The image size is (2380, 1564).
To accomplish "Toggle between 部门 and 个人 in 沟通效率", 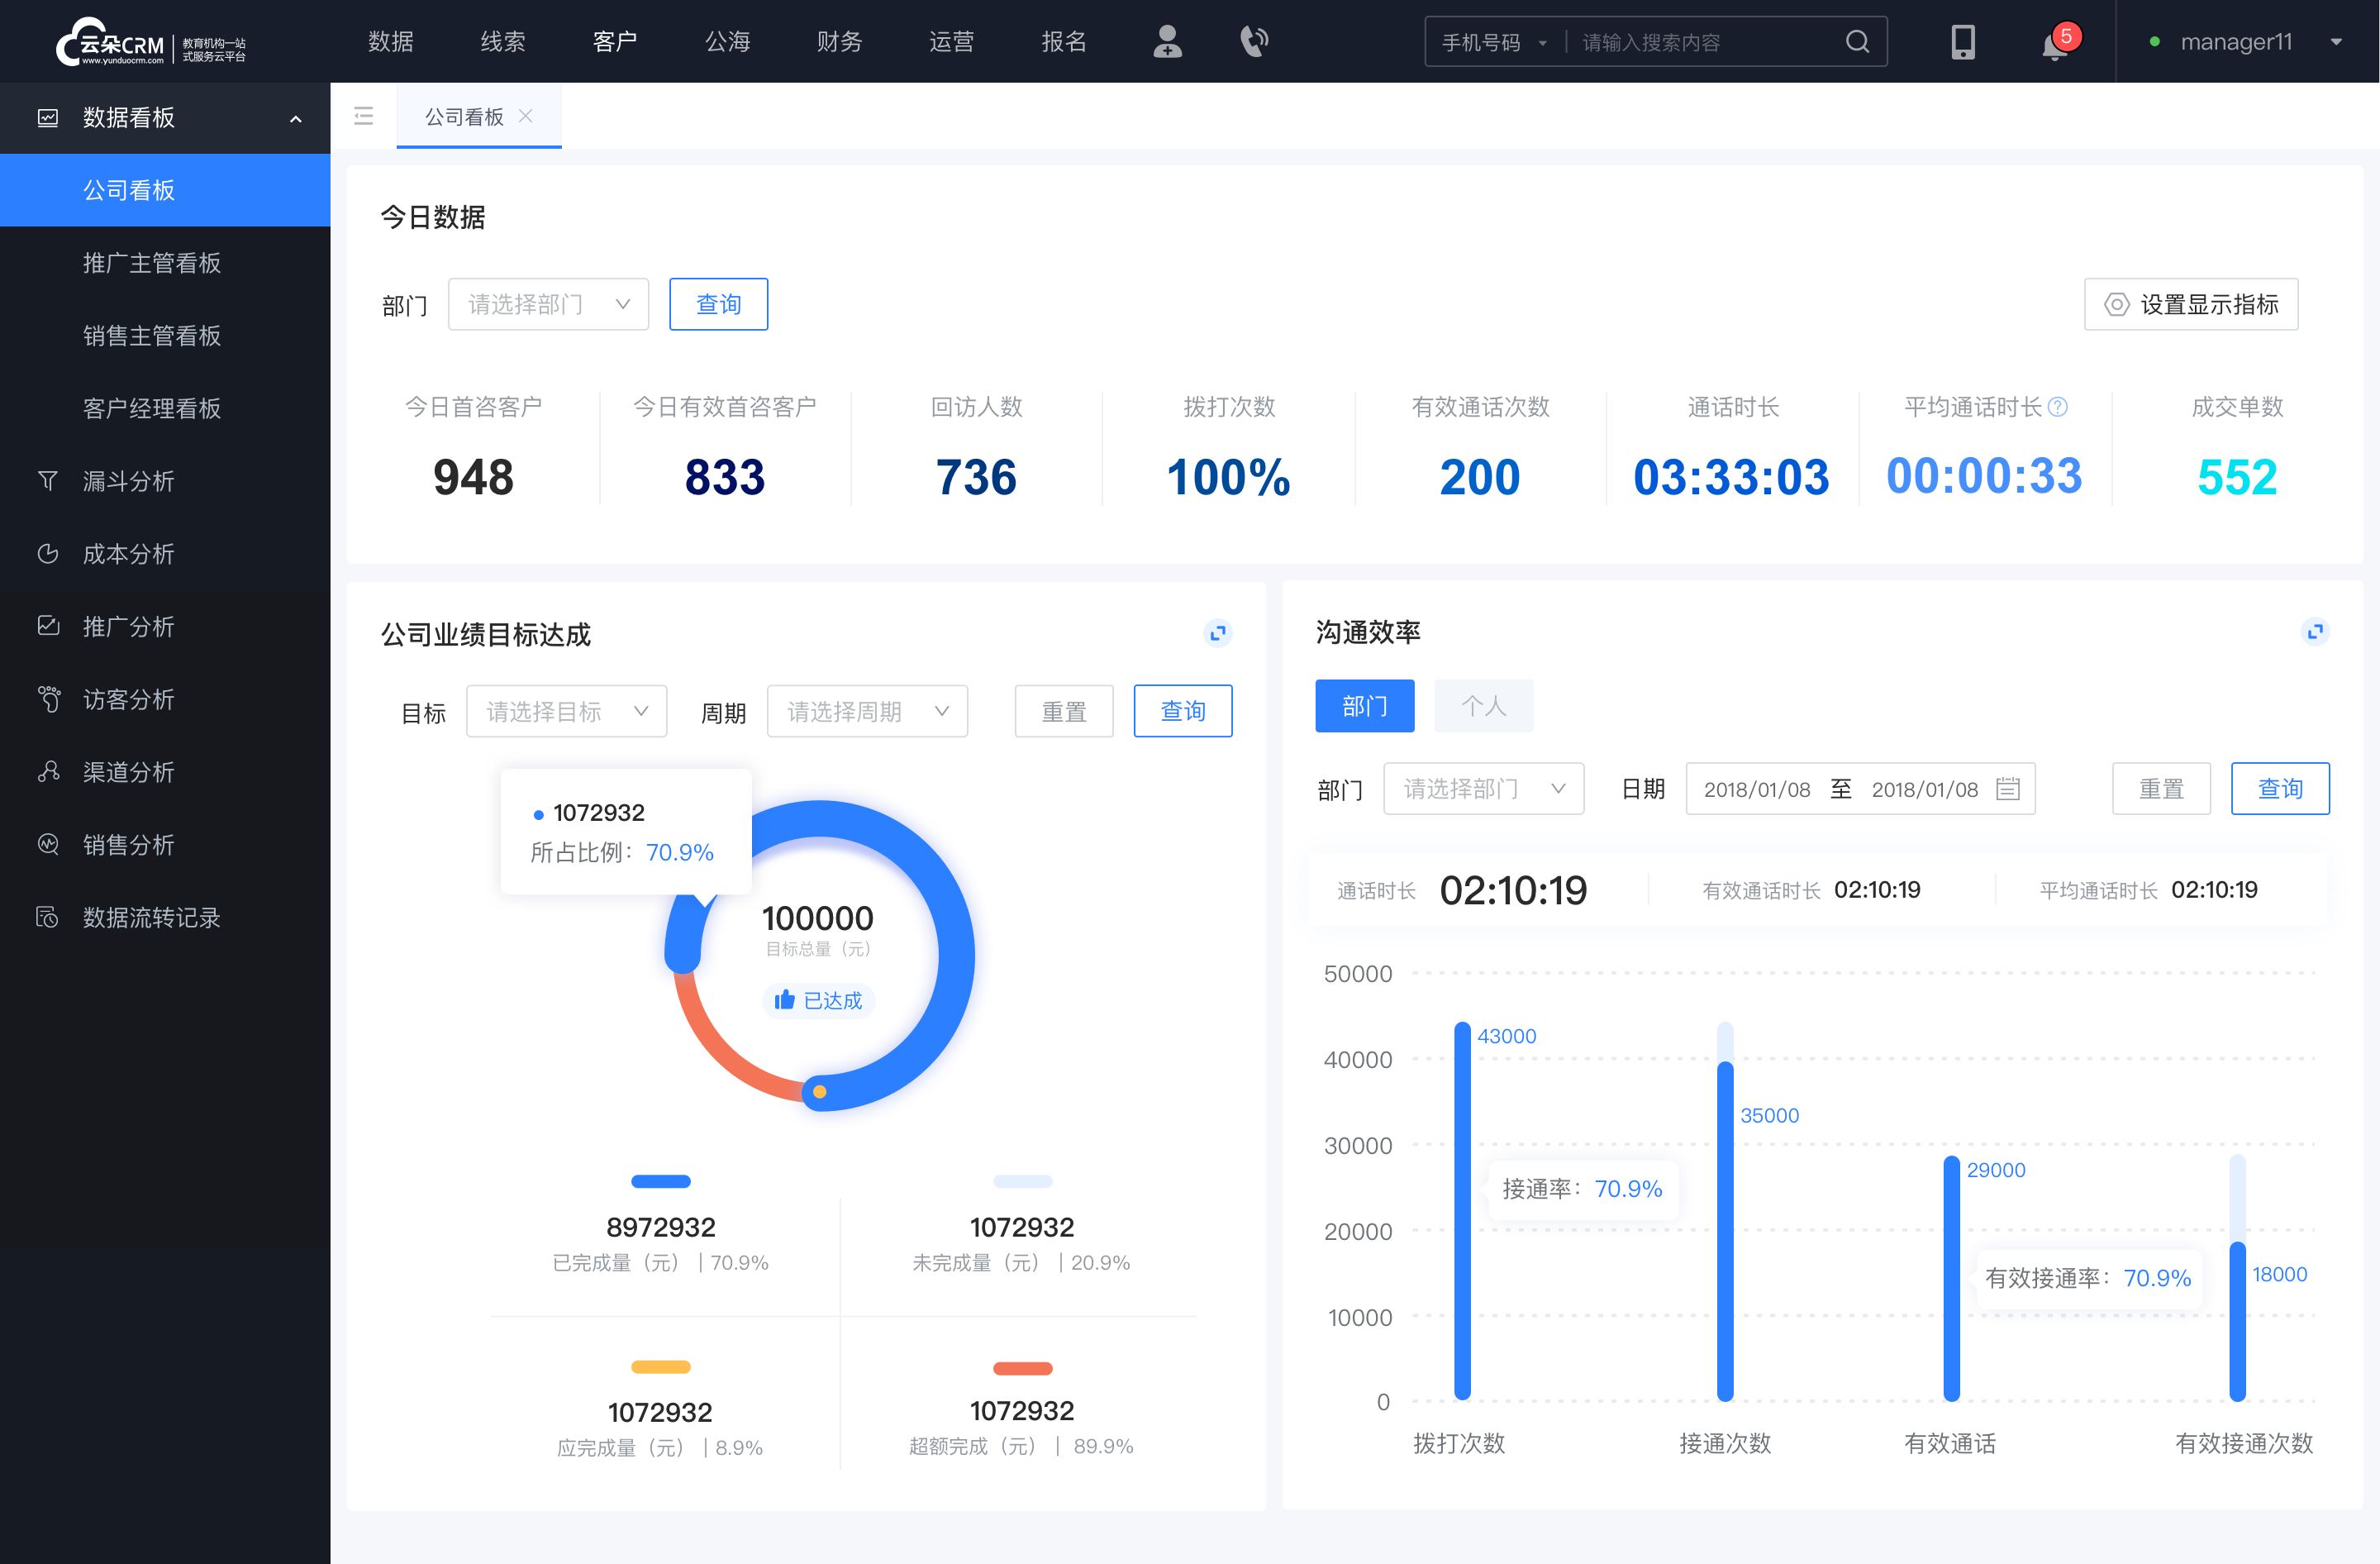I will pos(1479,705).
